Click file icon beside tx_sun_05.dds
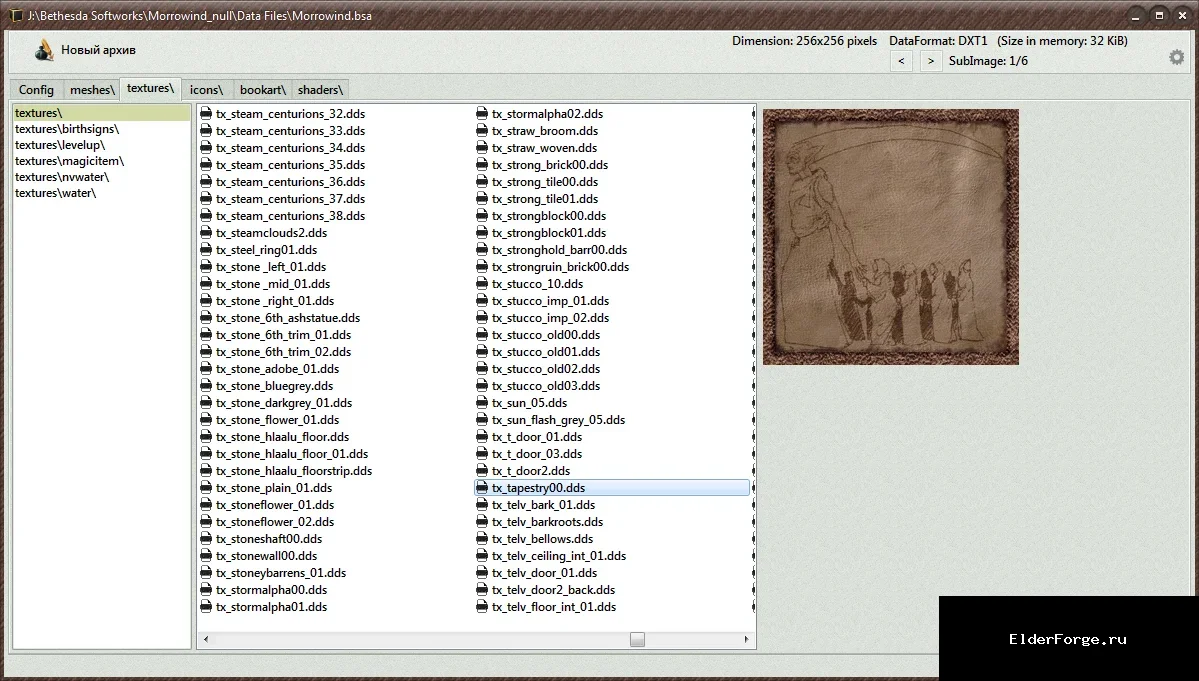1199x681 pixels. point(482,403)
